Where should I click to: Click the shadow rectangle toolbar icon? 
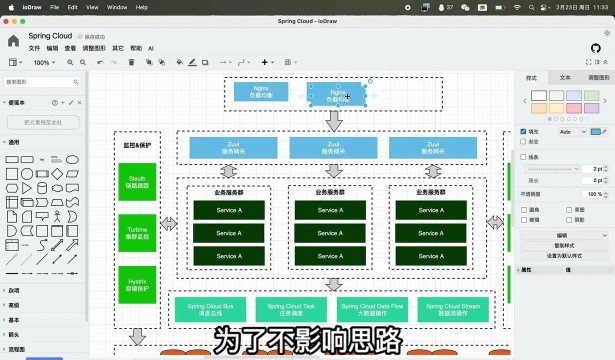(205, 62)
